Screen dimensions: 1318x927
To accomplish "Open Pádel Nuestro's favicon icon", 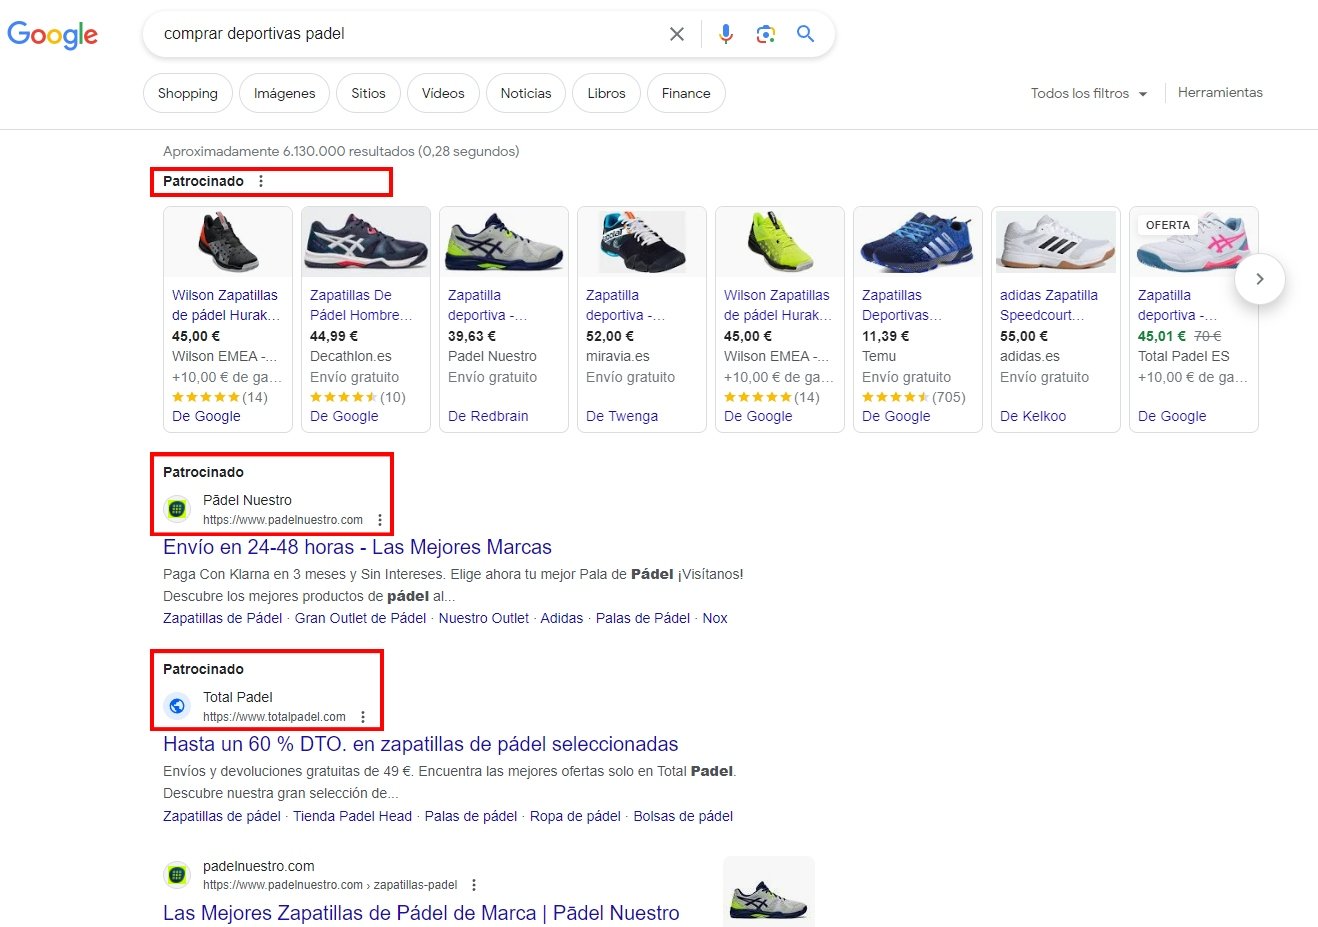I will tap(176, 508).
